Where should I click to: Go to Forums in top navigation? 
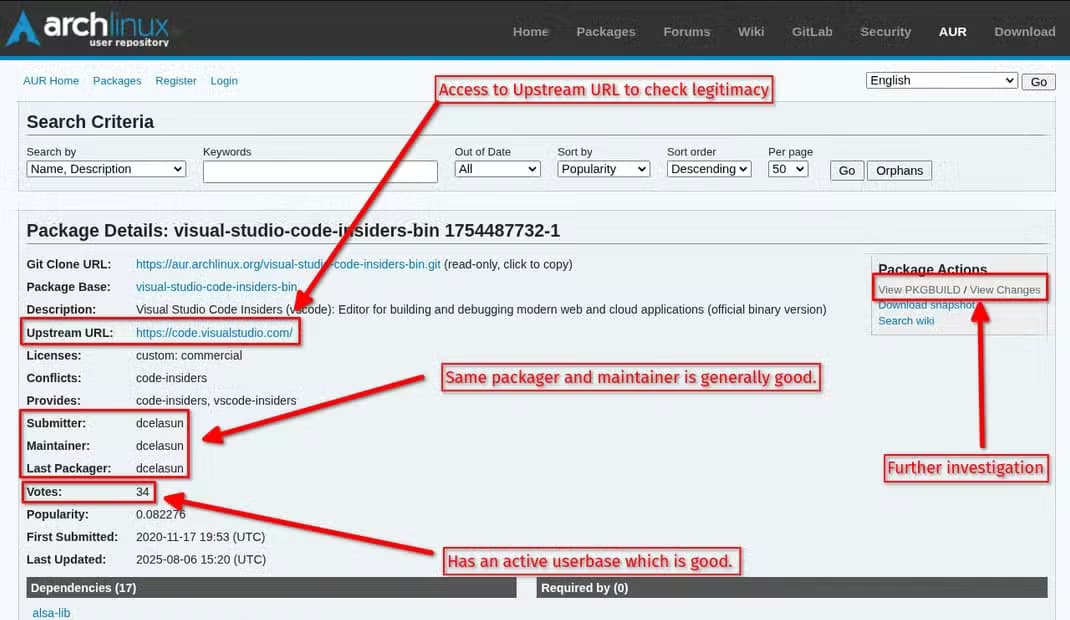coord(686,31)
